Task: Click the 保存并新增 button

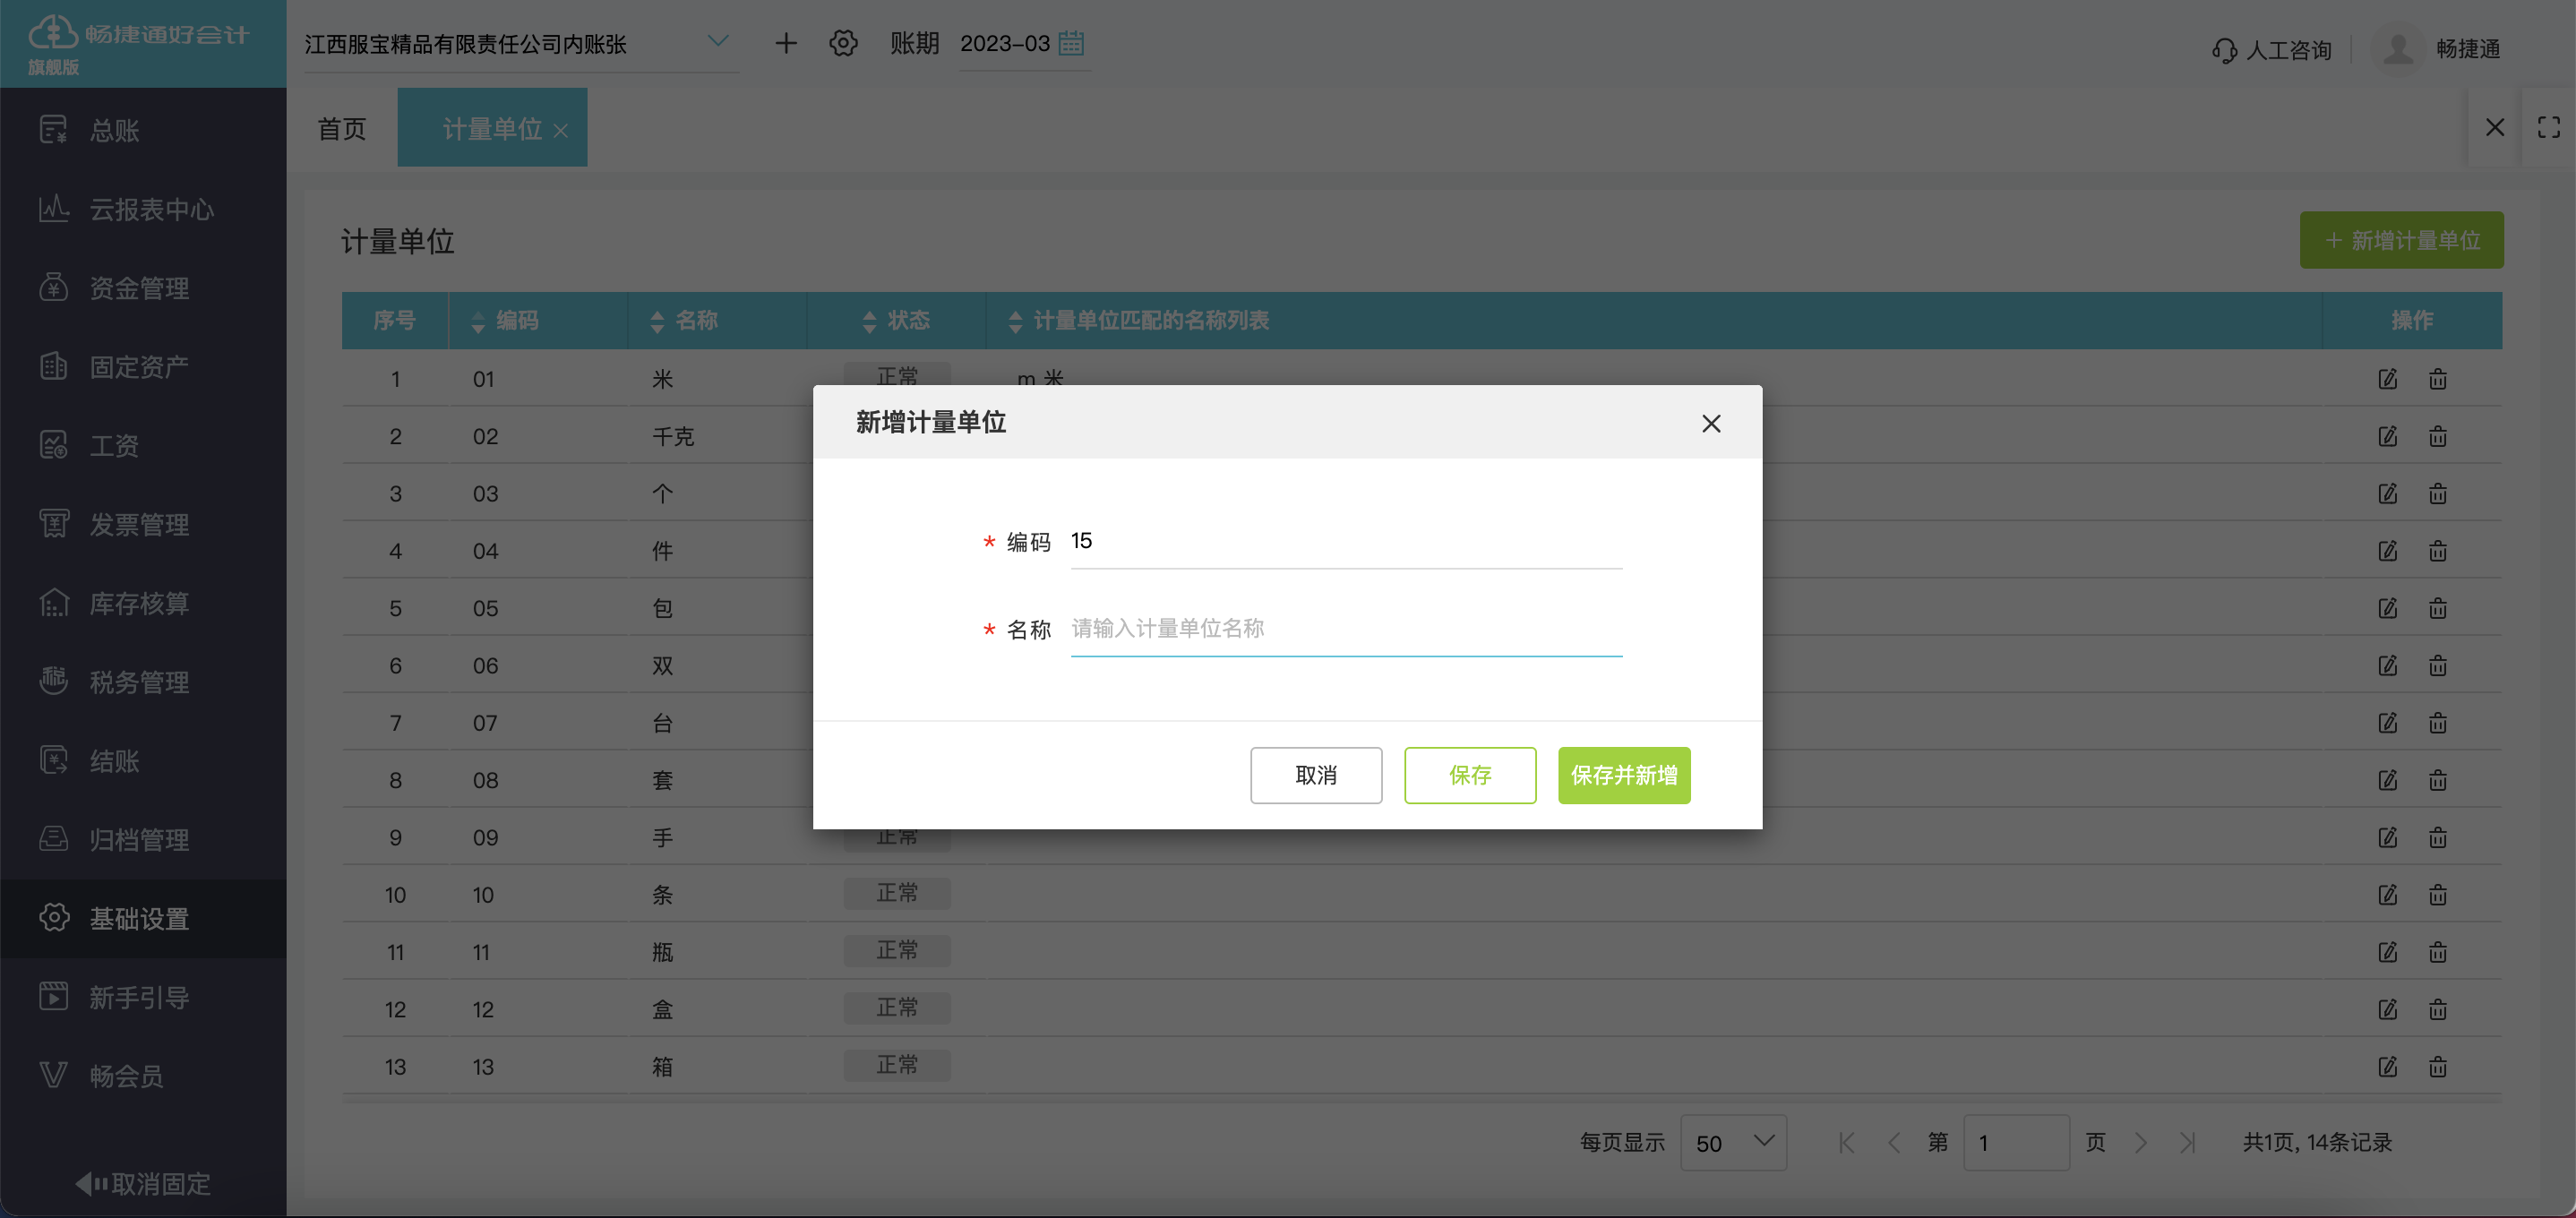Action: point(1623,776)
